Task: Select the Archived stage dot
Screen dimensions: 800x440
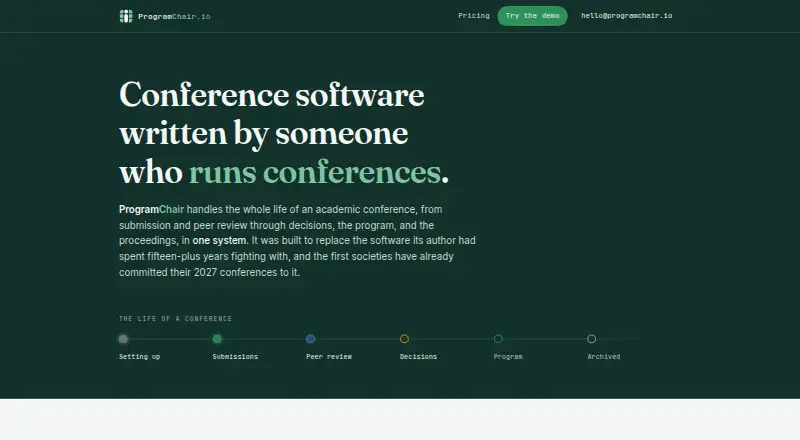Action: (x=591, y=339)
